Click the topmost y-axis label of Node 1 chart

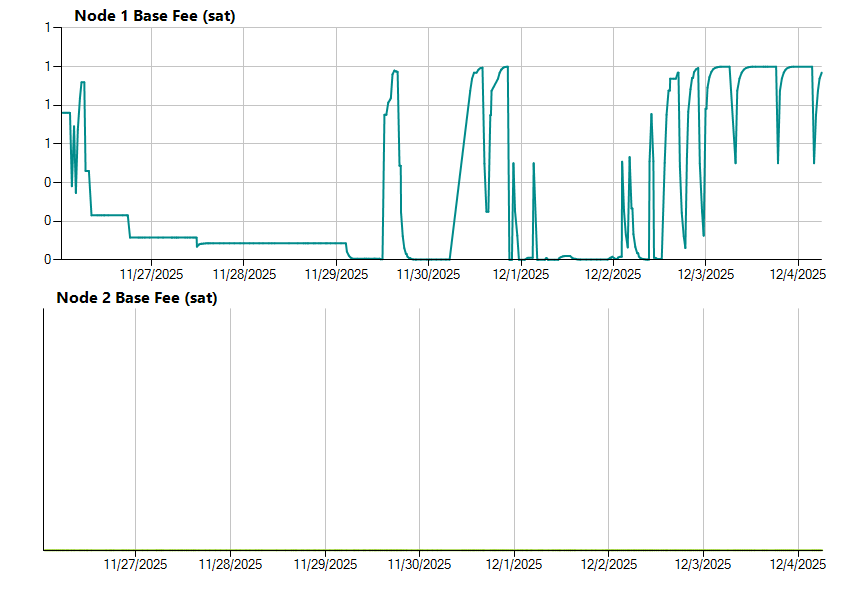(x=47, y=27)
